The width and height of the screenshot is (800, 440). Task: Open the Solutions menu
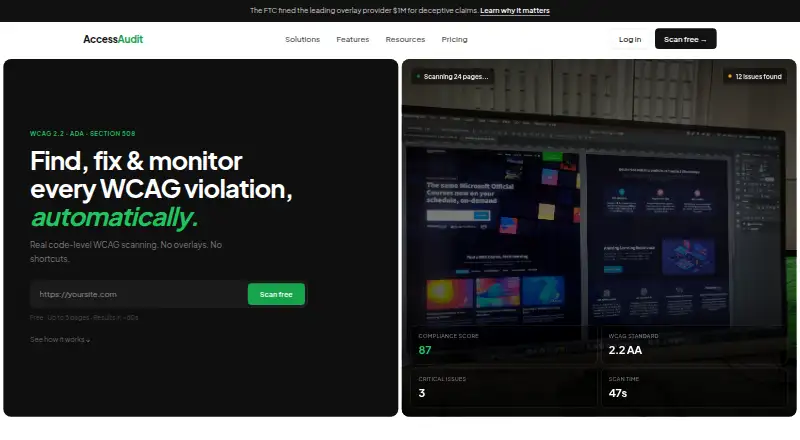303,39
